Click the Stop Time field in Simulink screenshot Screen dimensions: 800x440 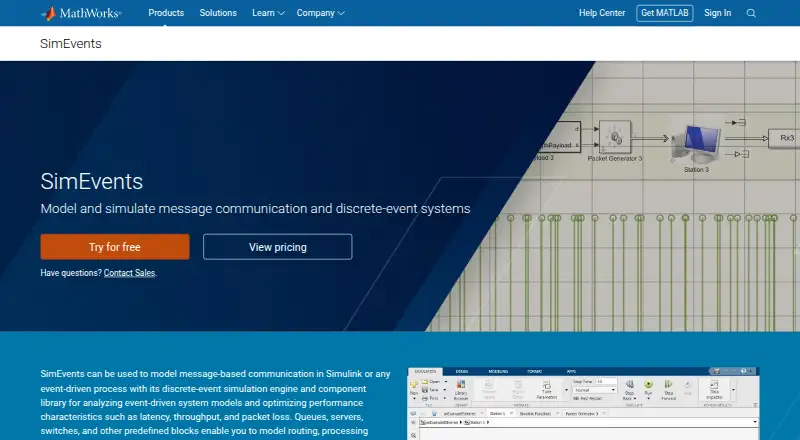pos(606,381)
